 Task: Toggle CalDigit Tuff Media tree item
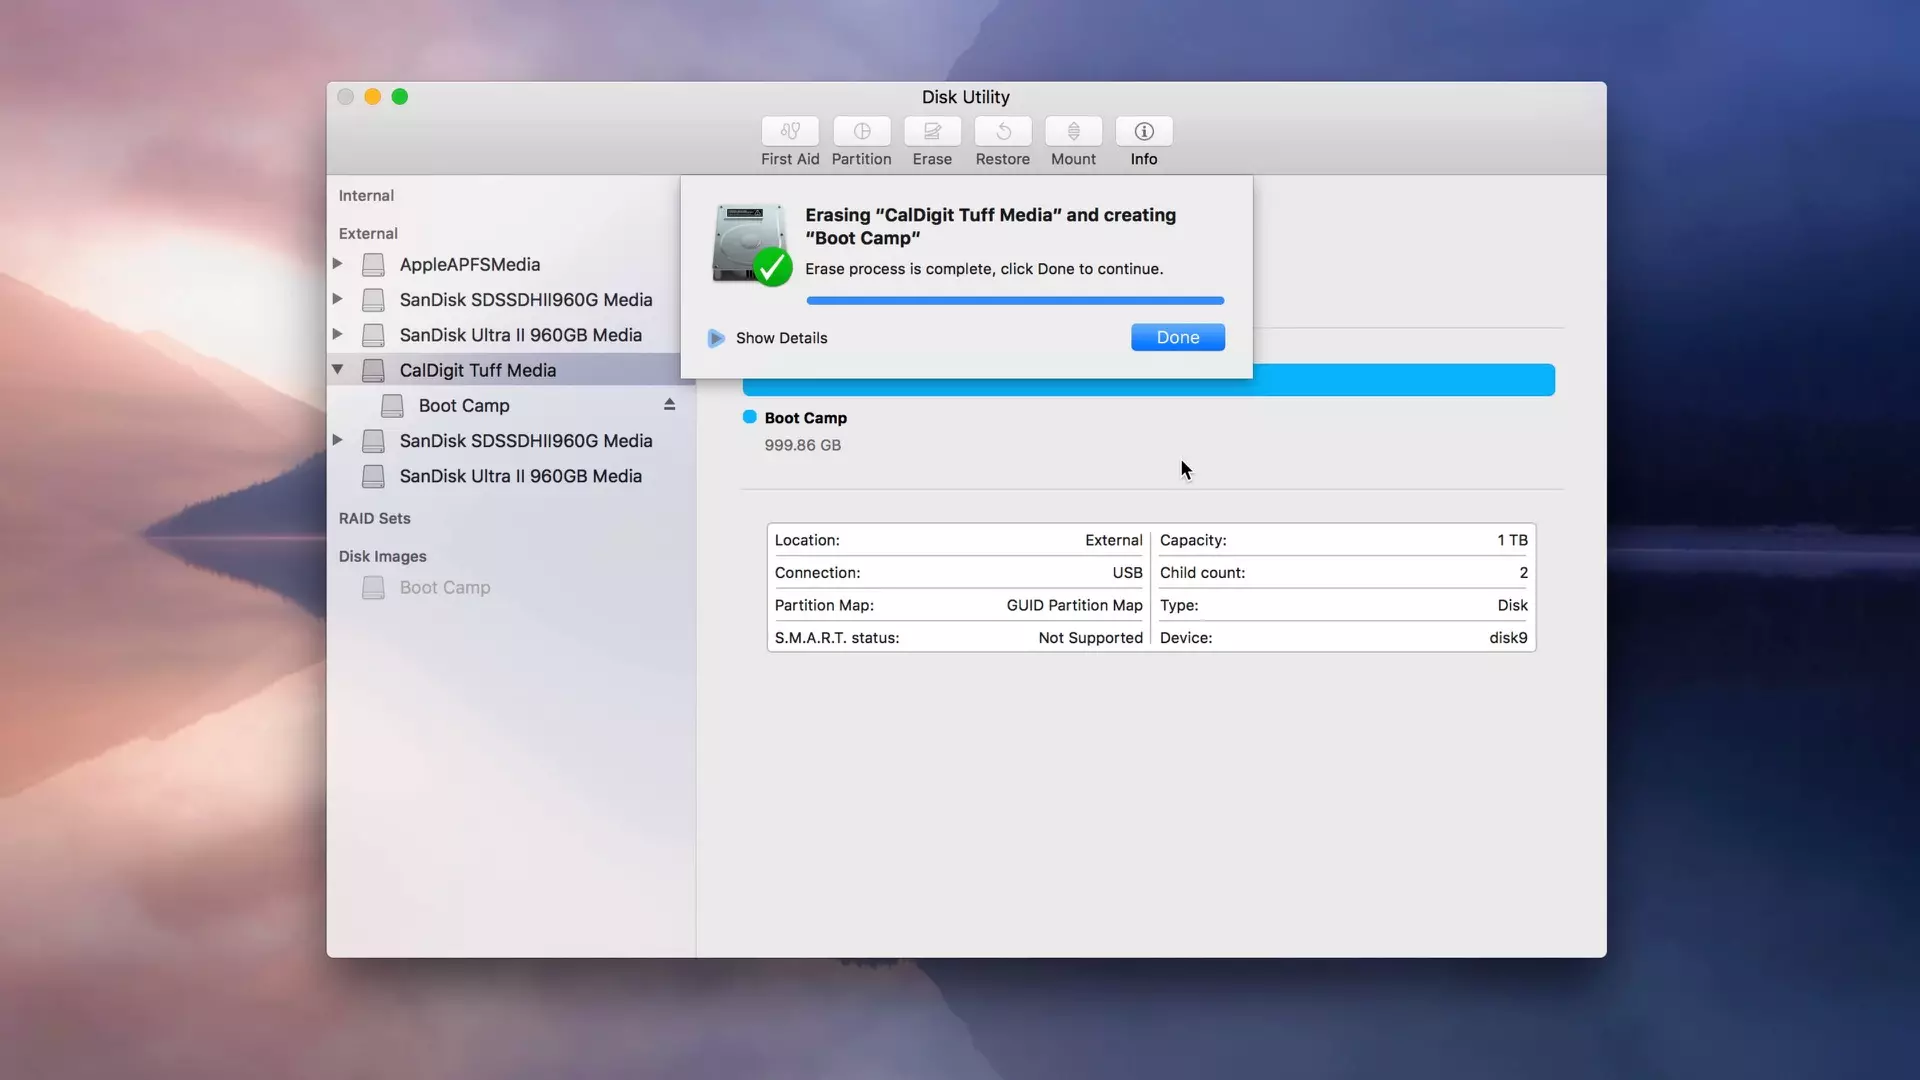[338, 369]
